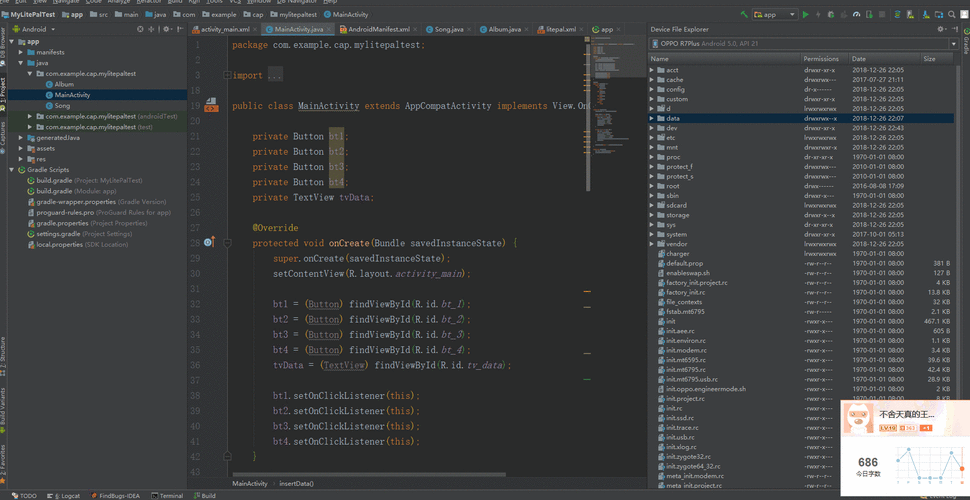Screen dimensions: 970x500
Task: Open the app run configuration dropdown
Action: pos(775,15)
